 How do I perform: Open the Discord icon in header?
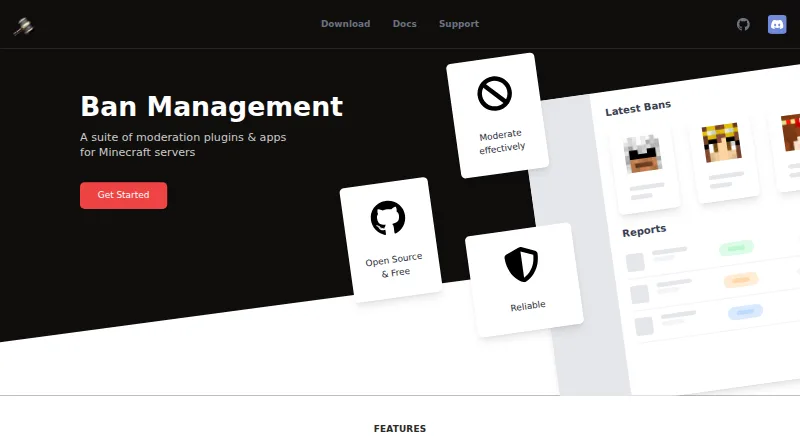point(777,24)
